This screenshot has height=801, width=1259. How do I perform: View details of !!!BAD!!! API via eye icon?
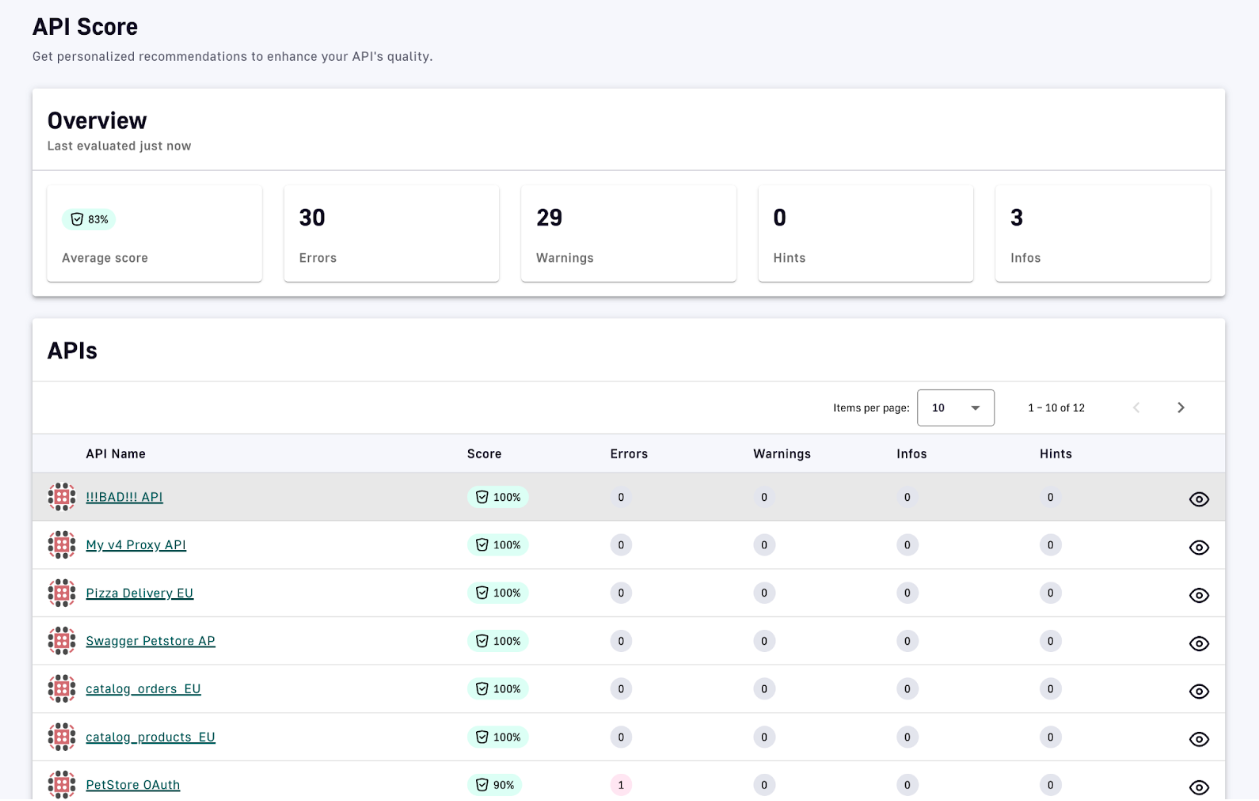tap(1199, 497)
